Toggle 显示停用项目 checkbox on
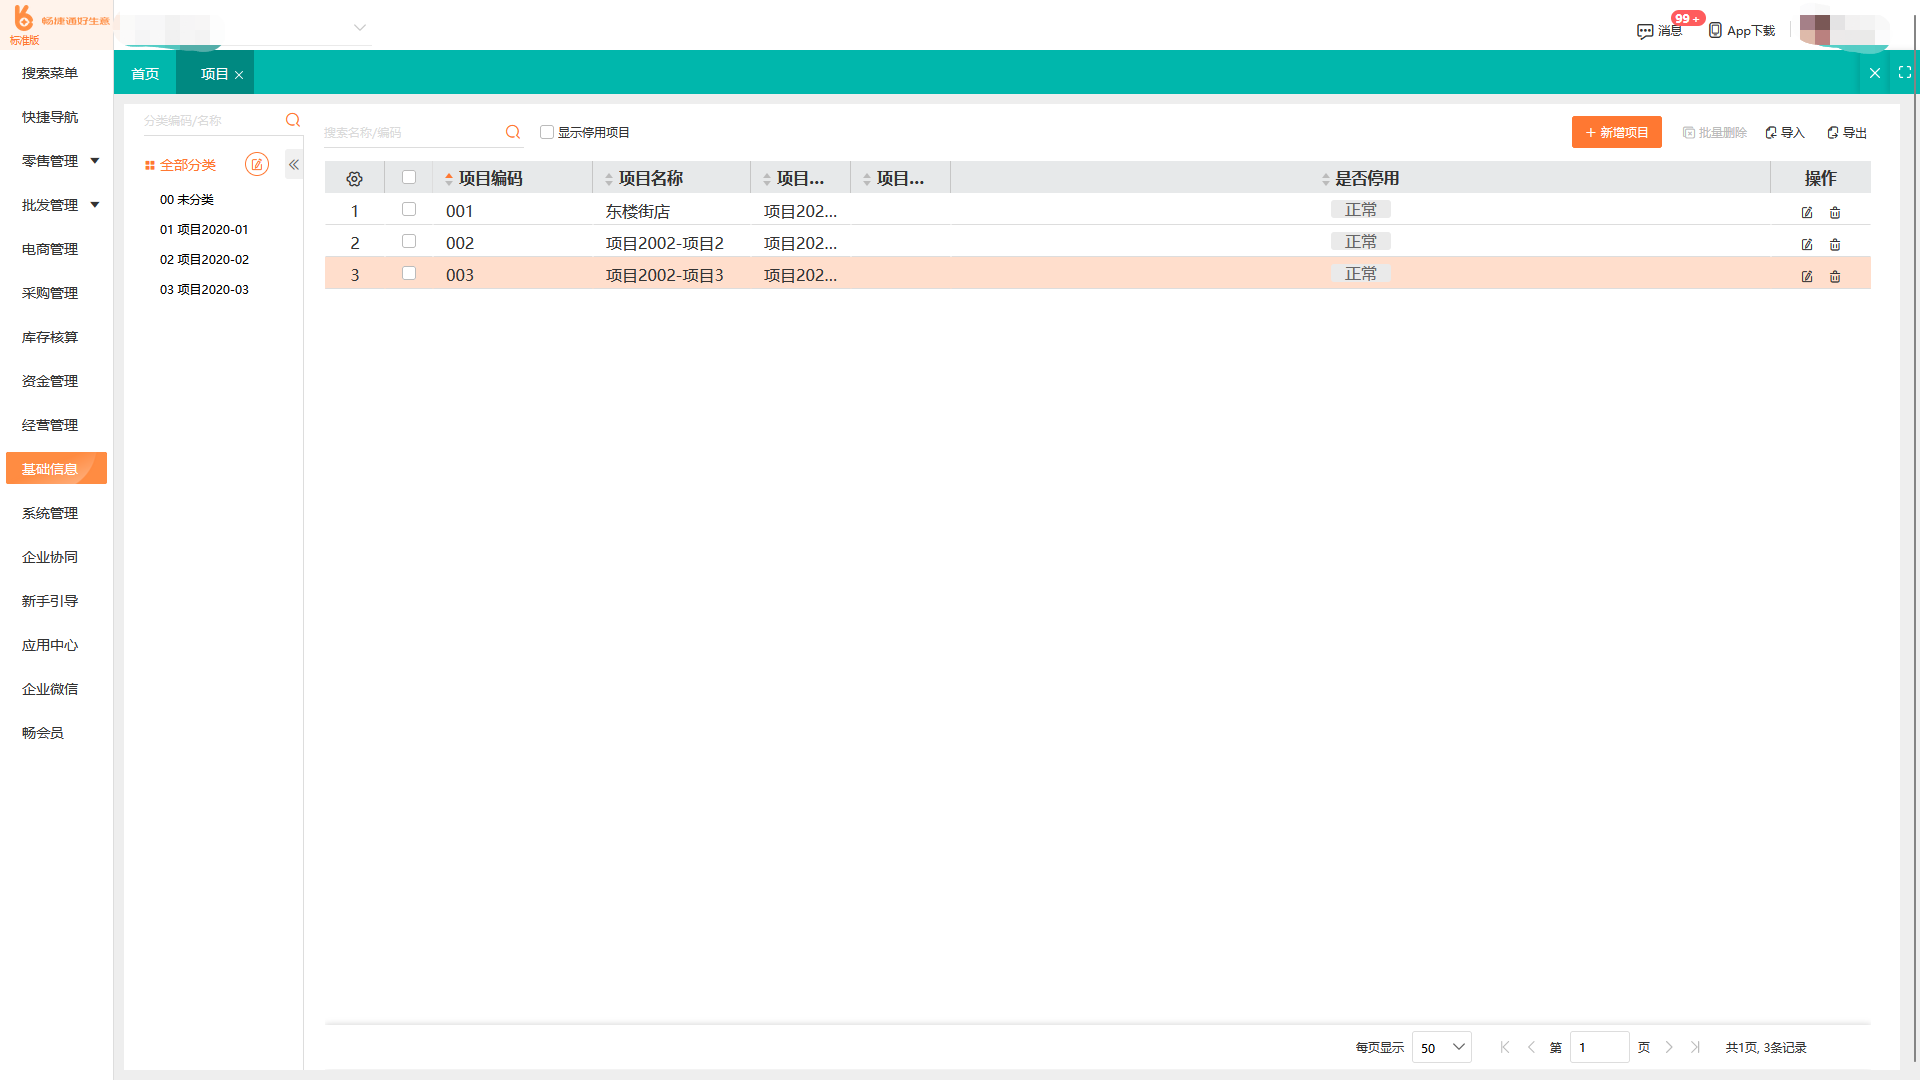This screenshot has width=1920, height=1080. point(546,132)
